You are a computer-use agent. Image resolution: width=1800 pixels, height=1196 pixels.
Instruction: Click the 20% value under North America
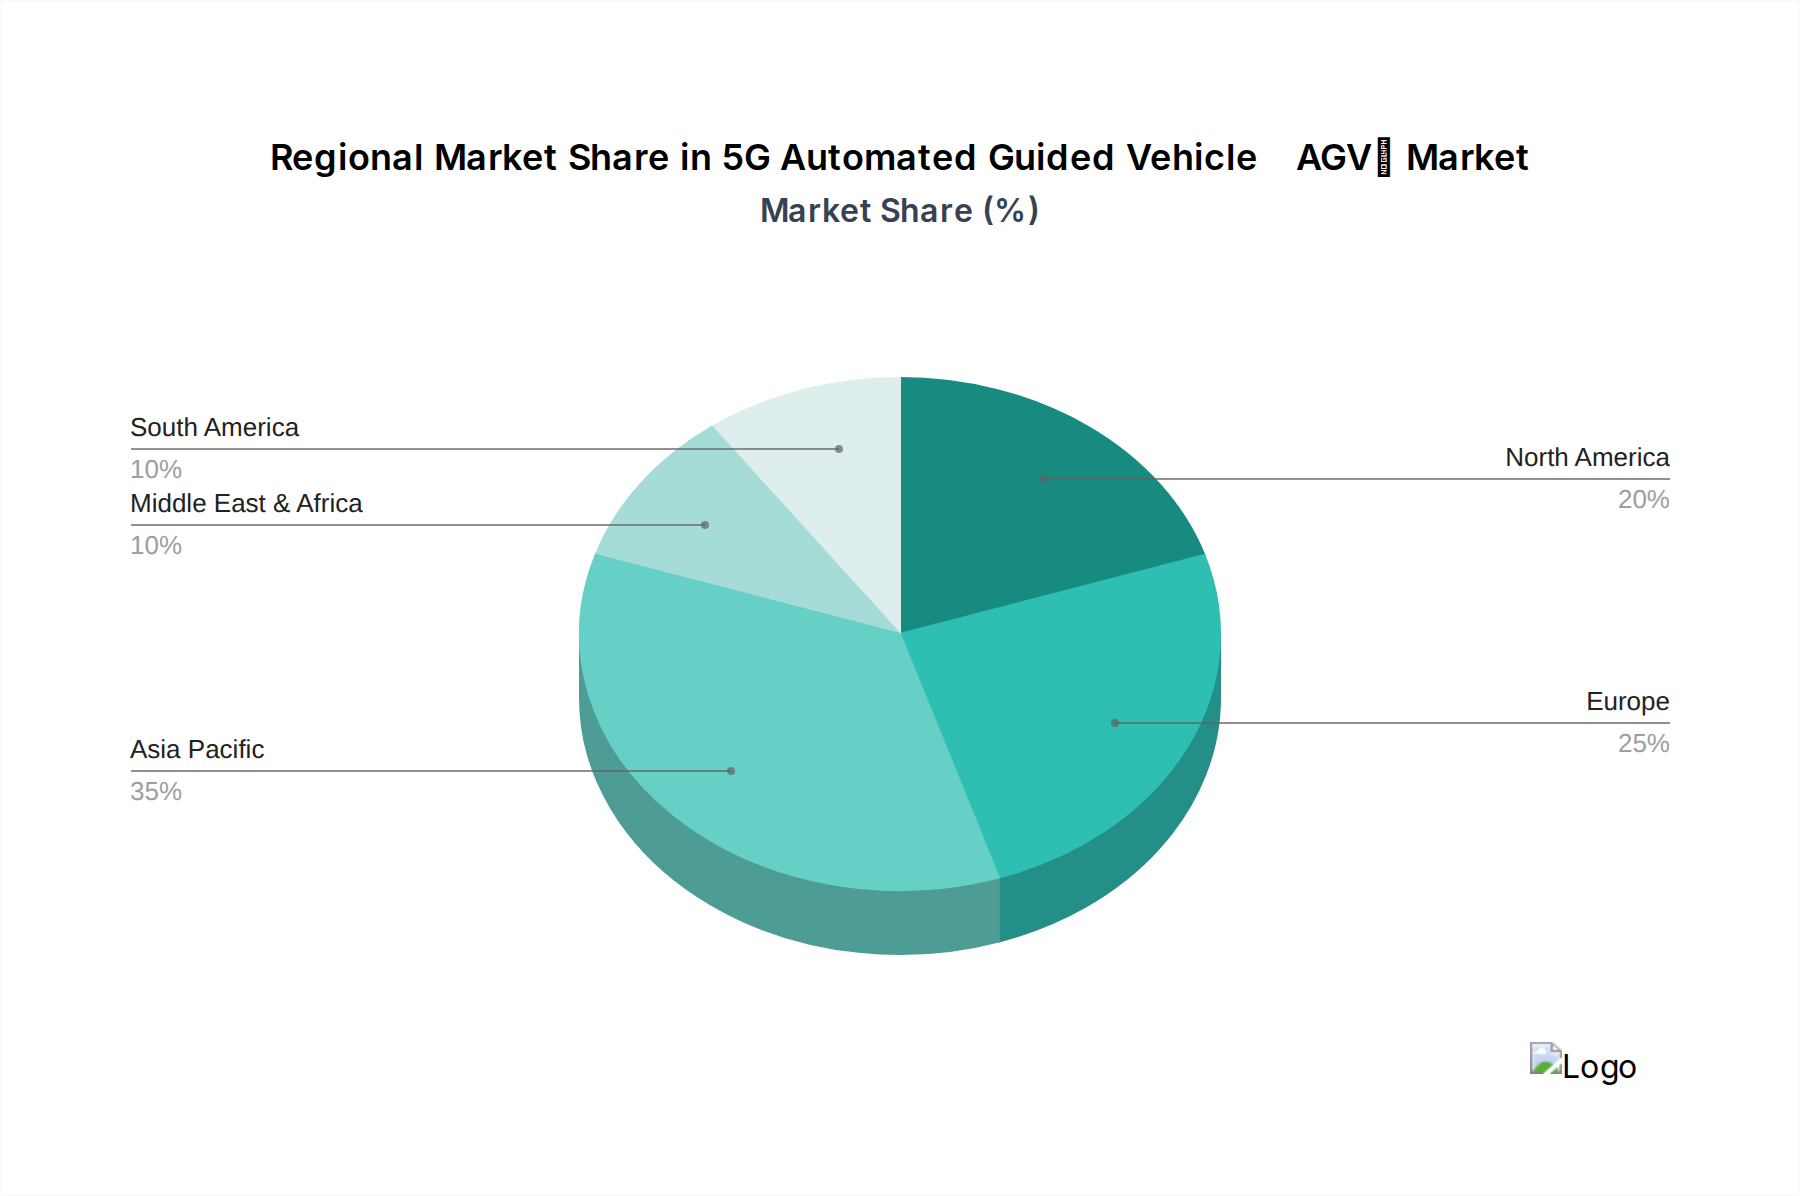(x=1645, y=499)
